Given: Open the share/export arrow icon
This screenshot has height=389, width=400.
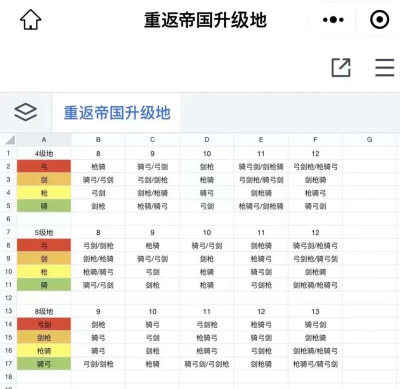Looking at the screenshot, I should click(341, 68).
